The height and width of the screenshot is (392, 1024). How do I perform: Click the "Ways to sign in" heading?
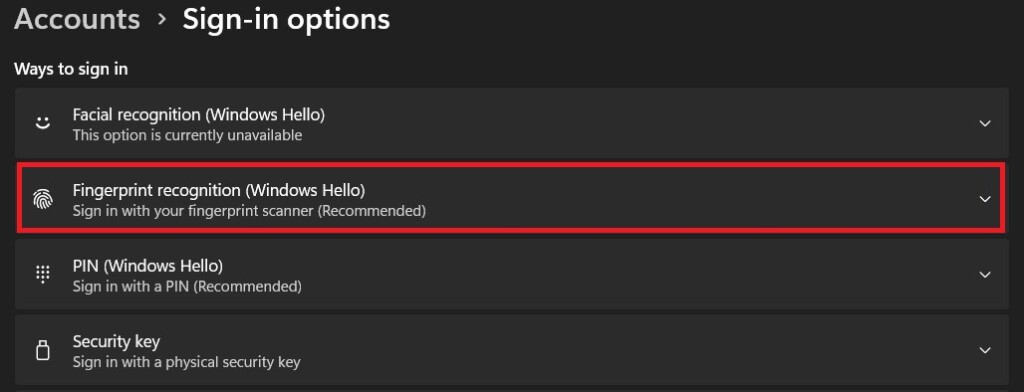[71, 69]
